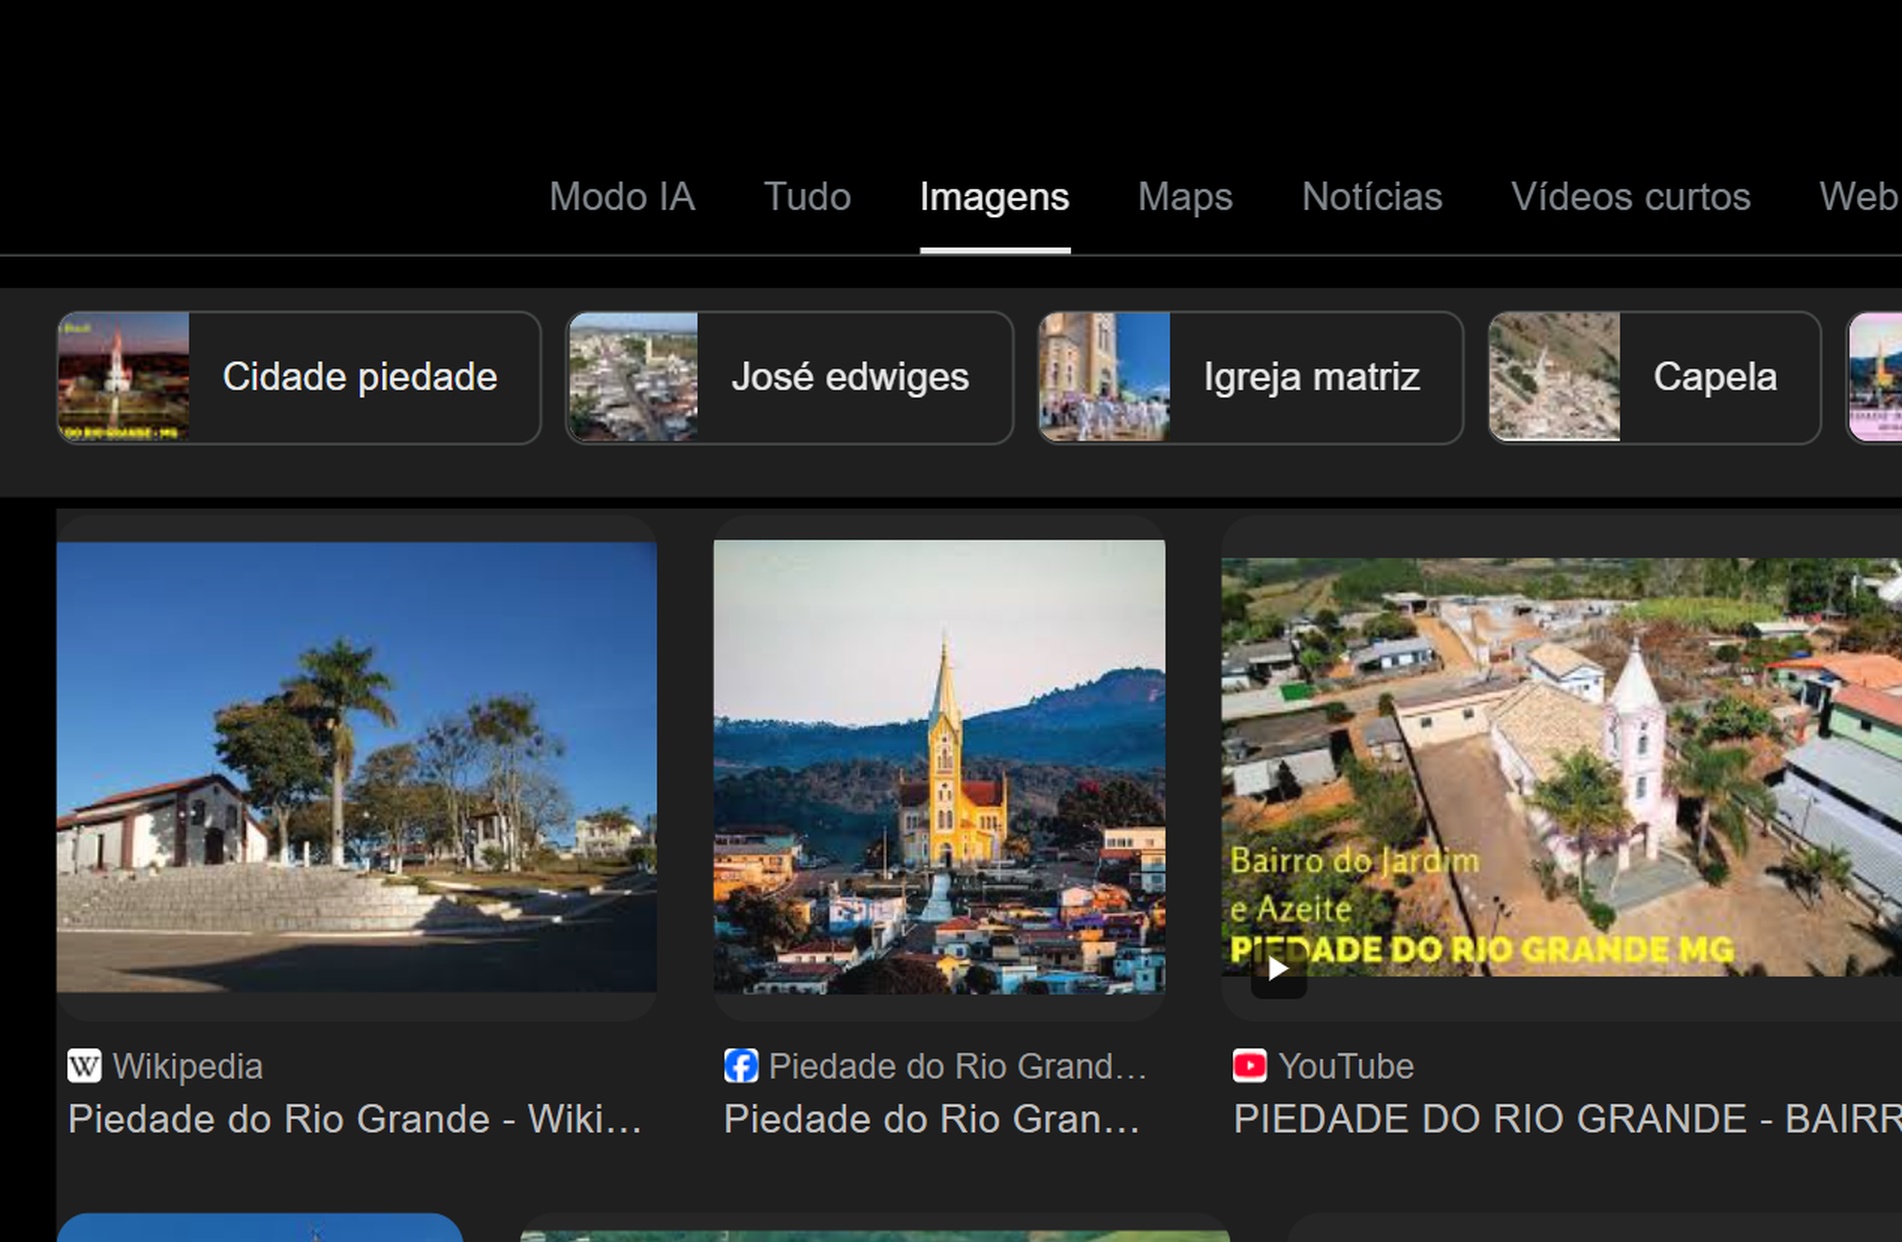Select the Imagens tab

tap(994, 197)
